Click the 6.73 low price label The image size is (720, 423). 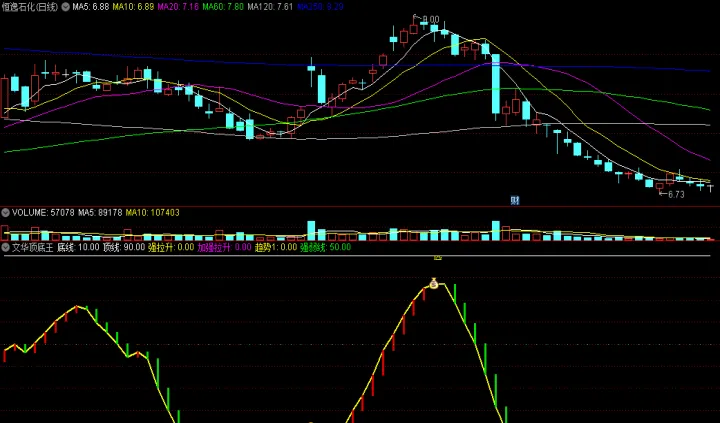676,195
